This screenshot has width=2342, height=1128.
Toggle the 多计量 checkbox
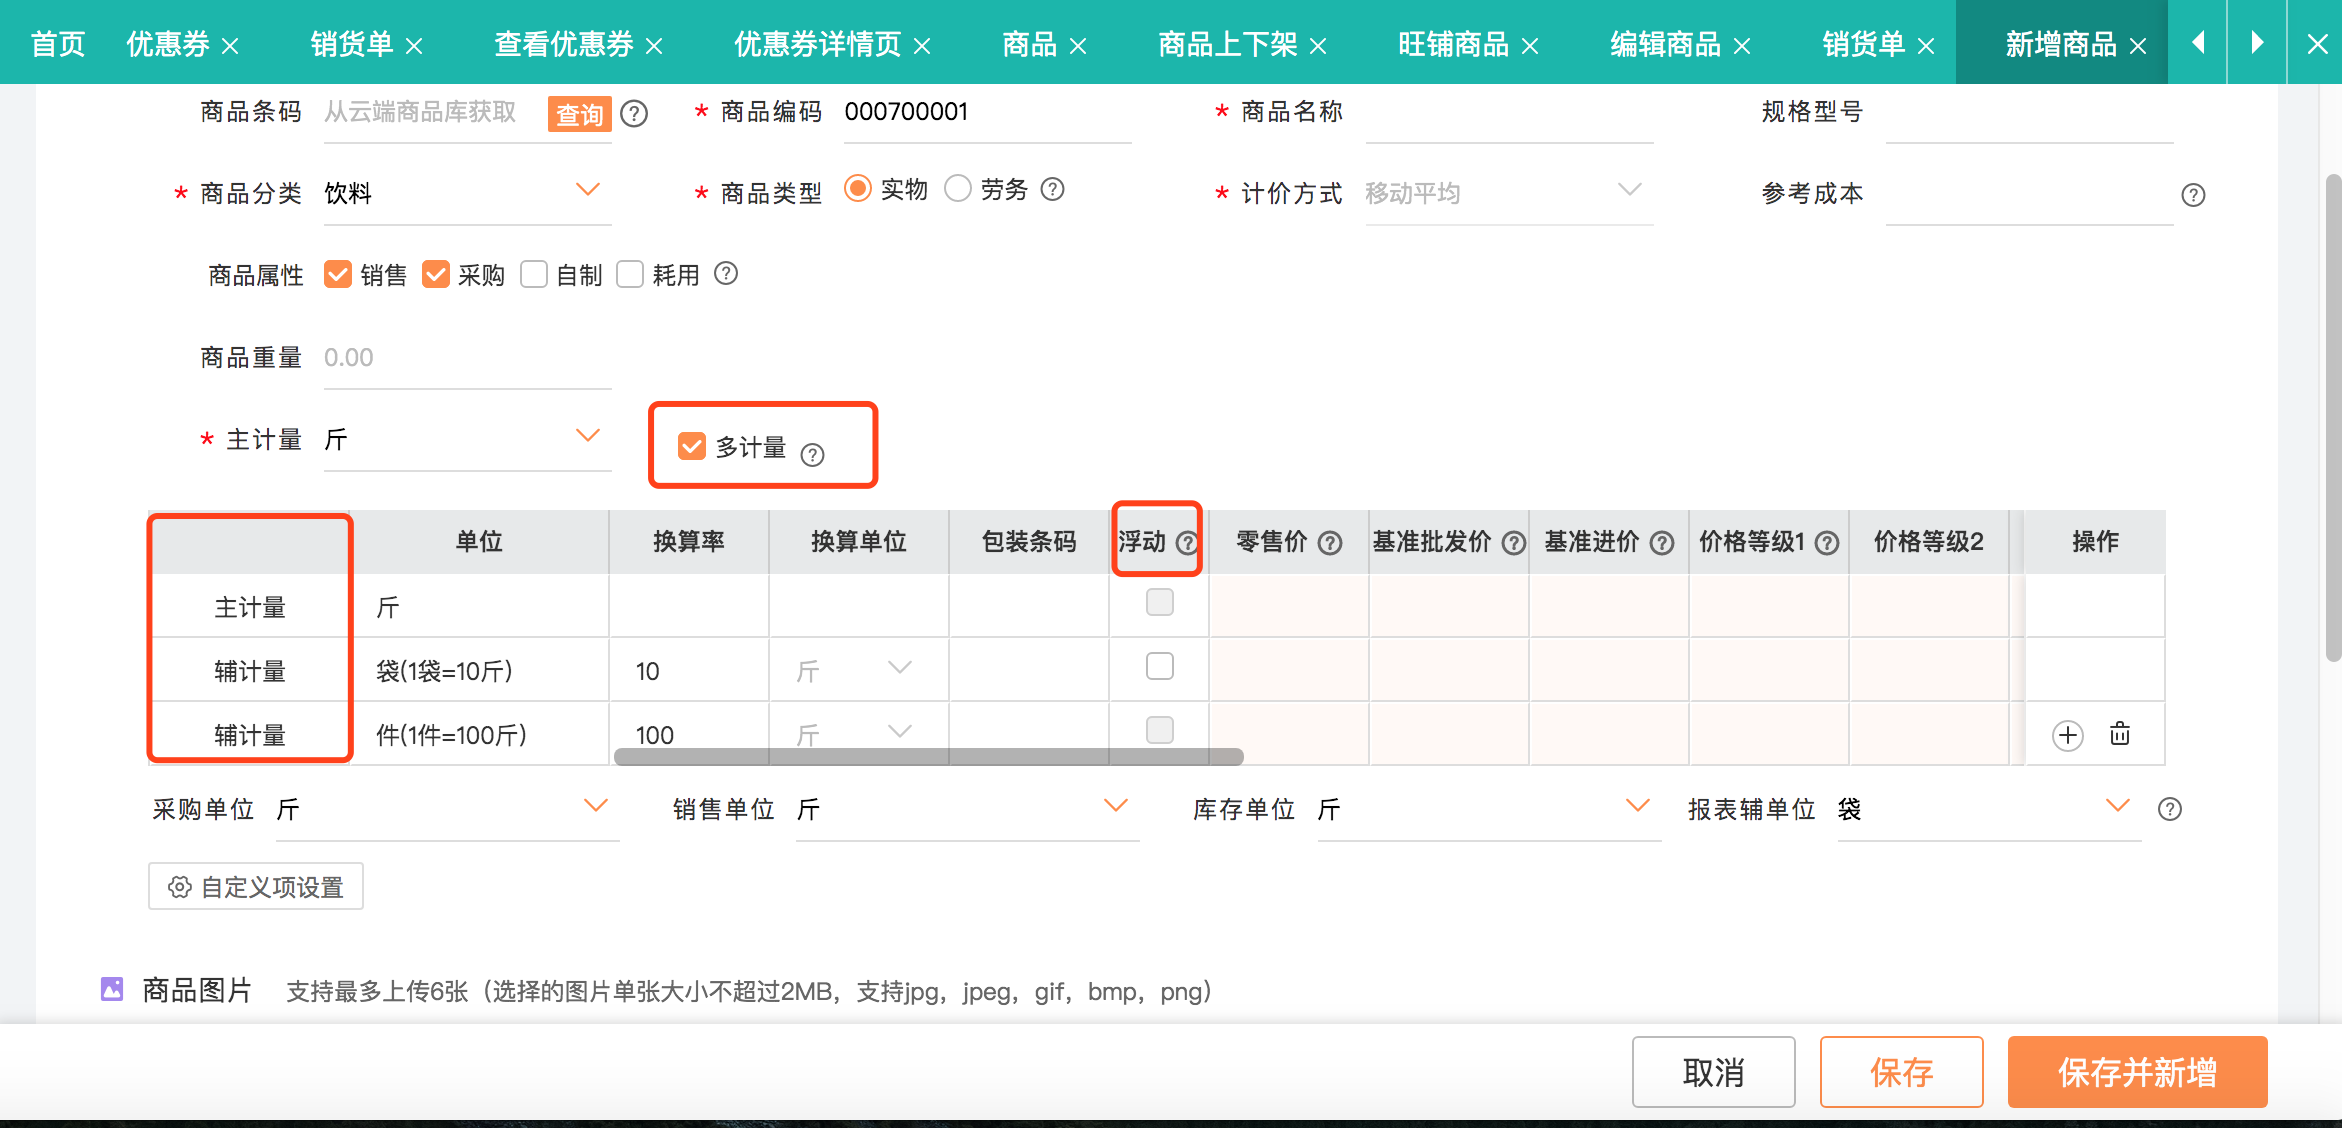[x=690, y=448]
